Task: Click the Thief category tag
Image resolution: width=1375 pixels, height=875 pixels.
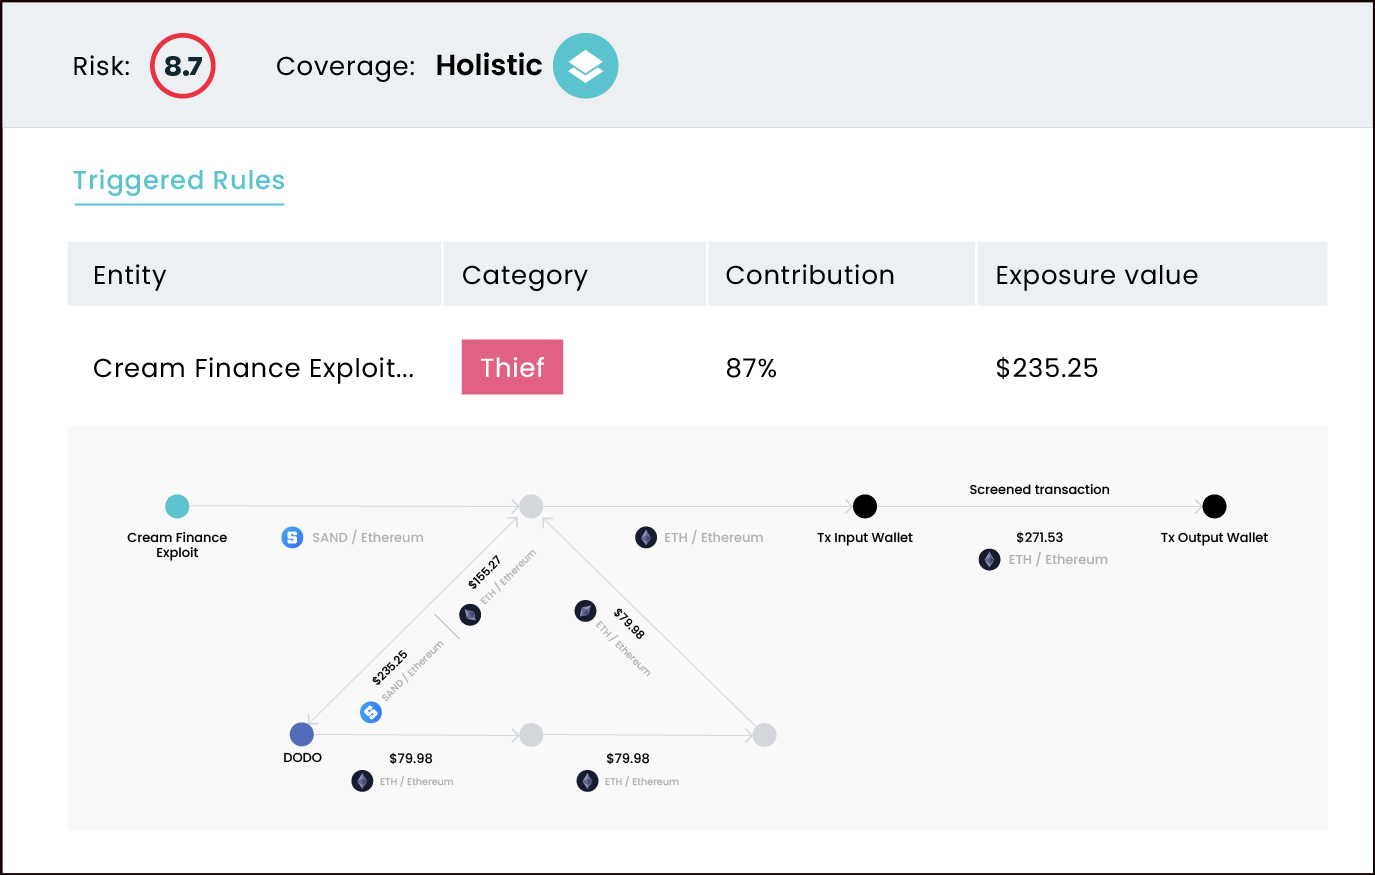Action: (512, 367)
